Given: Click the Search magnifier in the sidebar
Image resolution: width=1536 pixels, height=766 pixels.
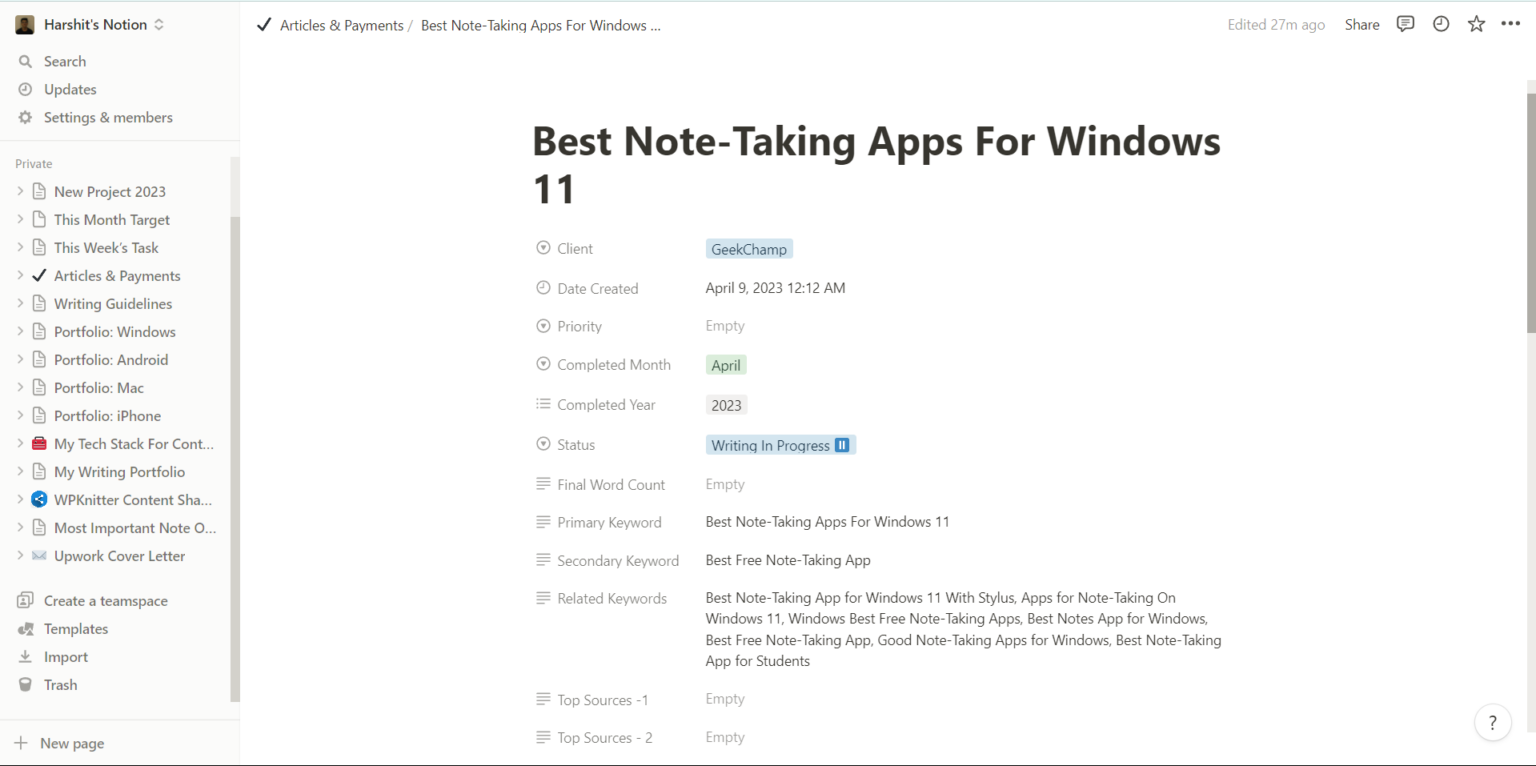Looking at the screenshot, I should tap(24, 61).
